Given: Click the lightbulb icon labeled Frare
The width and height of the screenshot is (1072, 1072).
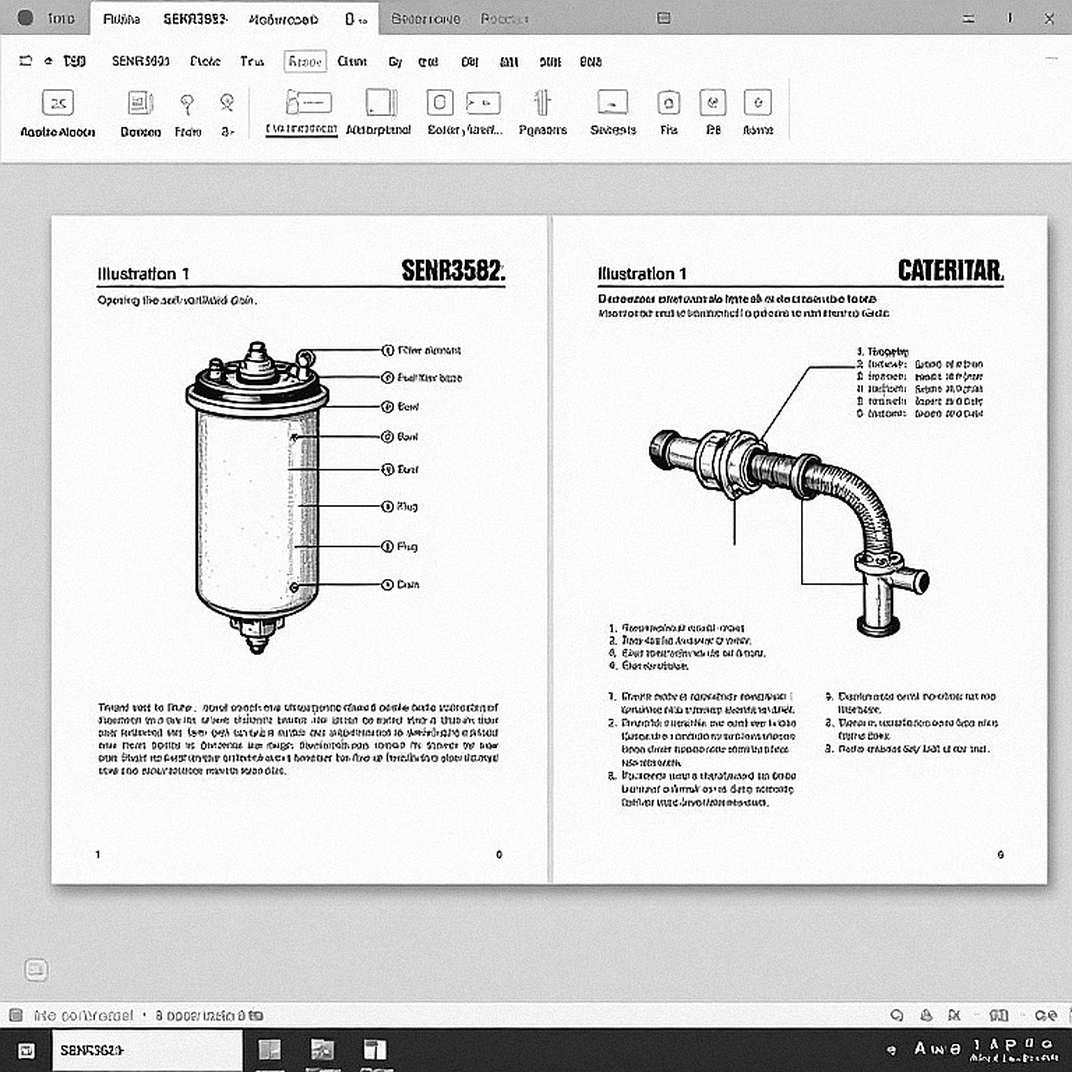Looking at the screenshot, I should (x=187, y=105).
